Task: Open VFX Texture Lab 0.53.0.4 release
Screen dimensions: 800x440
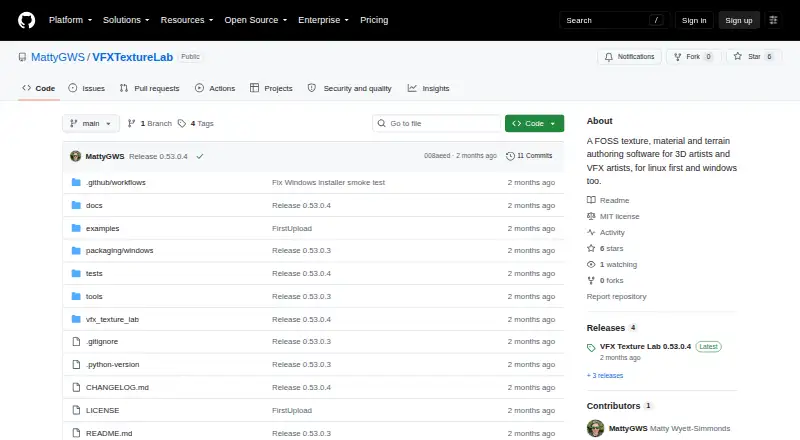Action: click(645, 346)
